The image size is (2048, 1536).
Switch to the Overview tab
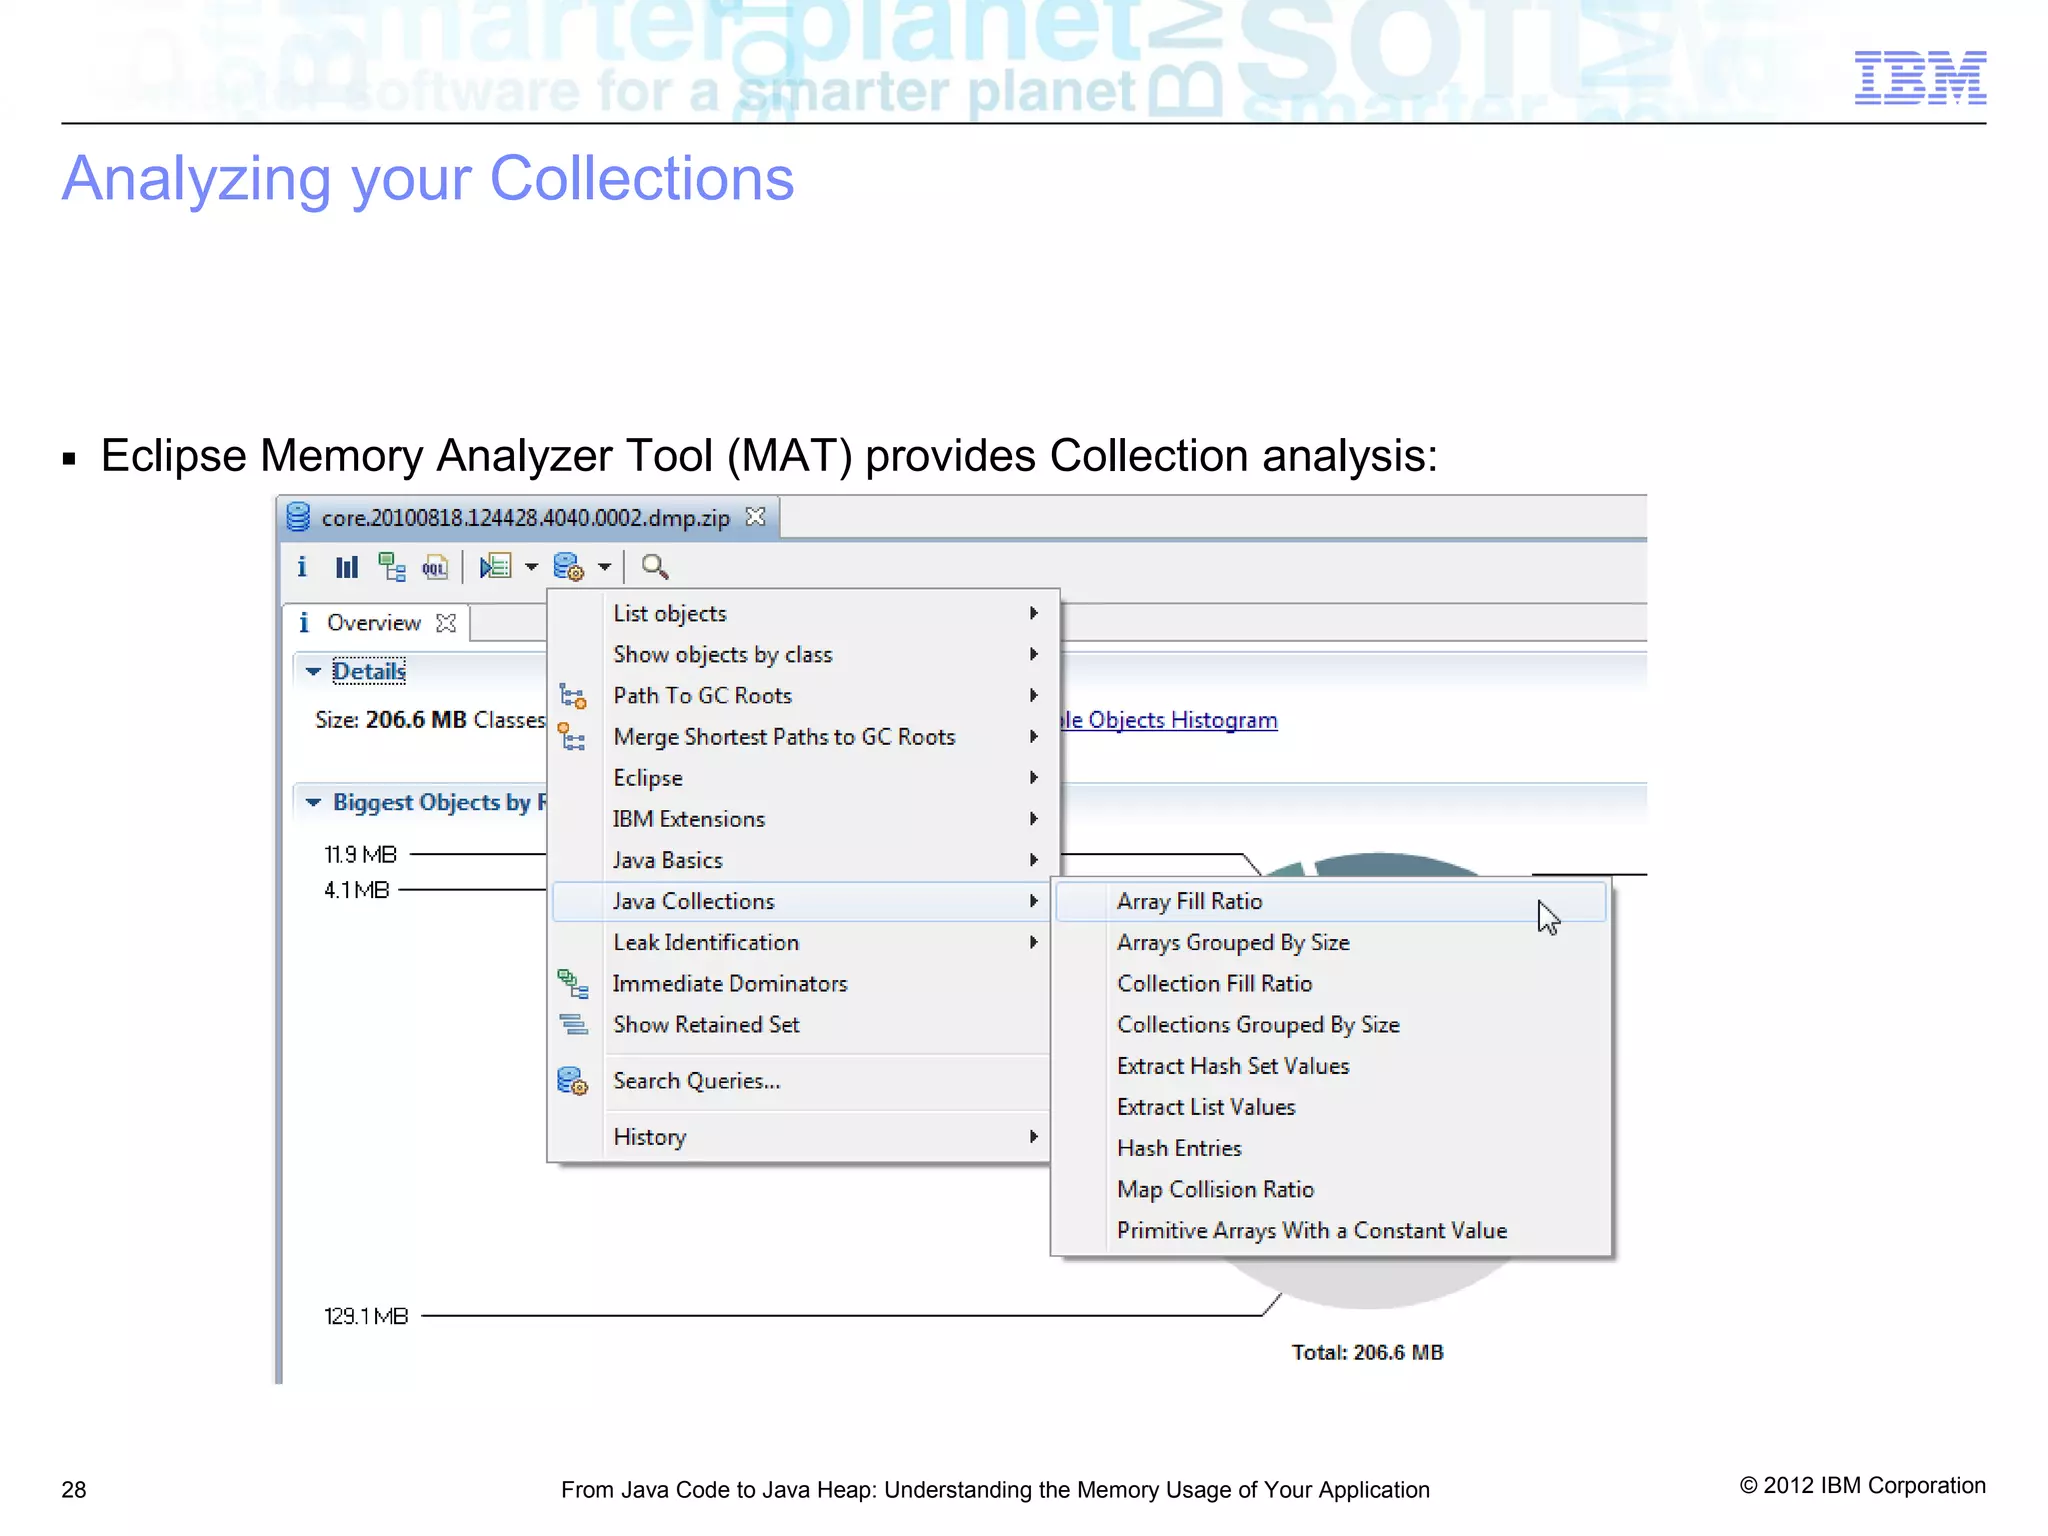[x=373, y=623]
